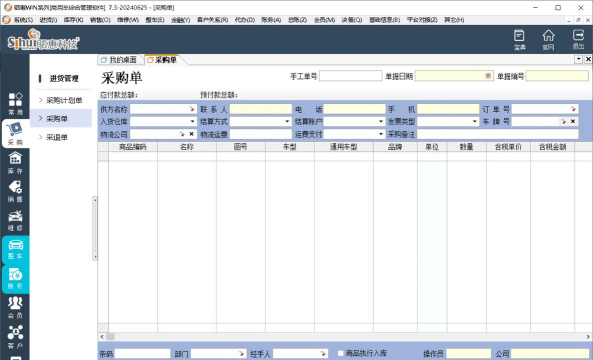This screenshot has width=593, height=360.
Task: Open the 账务 finance sidebar icon
Action: [15, 279]
